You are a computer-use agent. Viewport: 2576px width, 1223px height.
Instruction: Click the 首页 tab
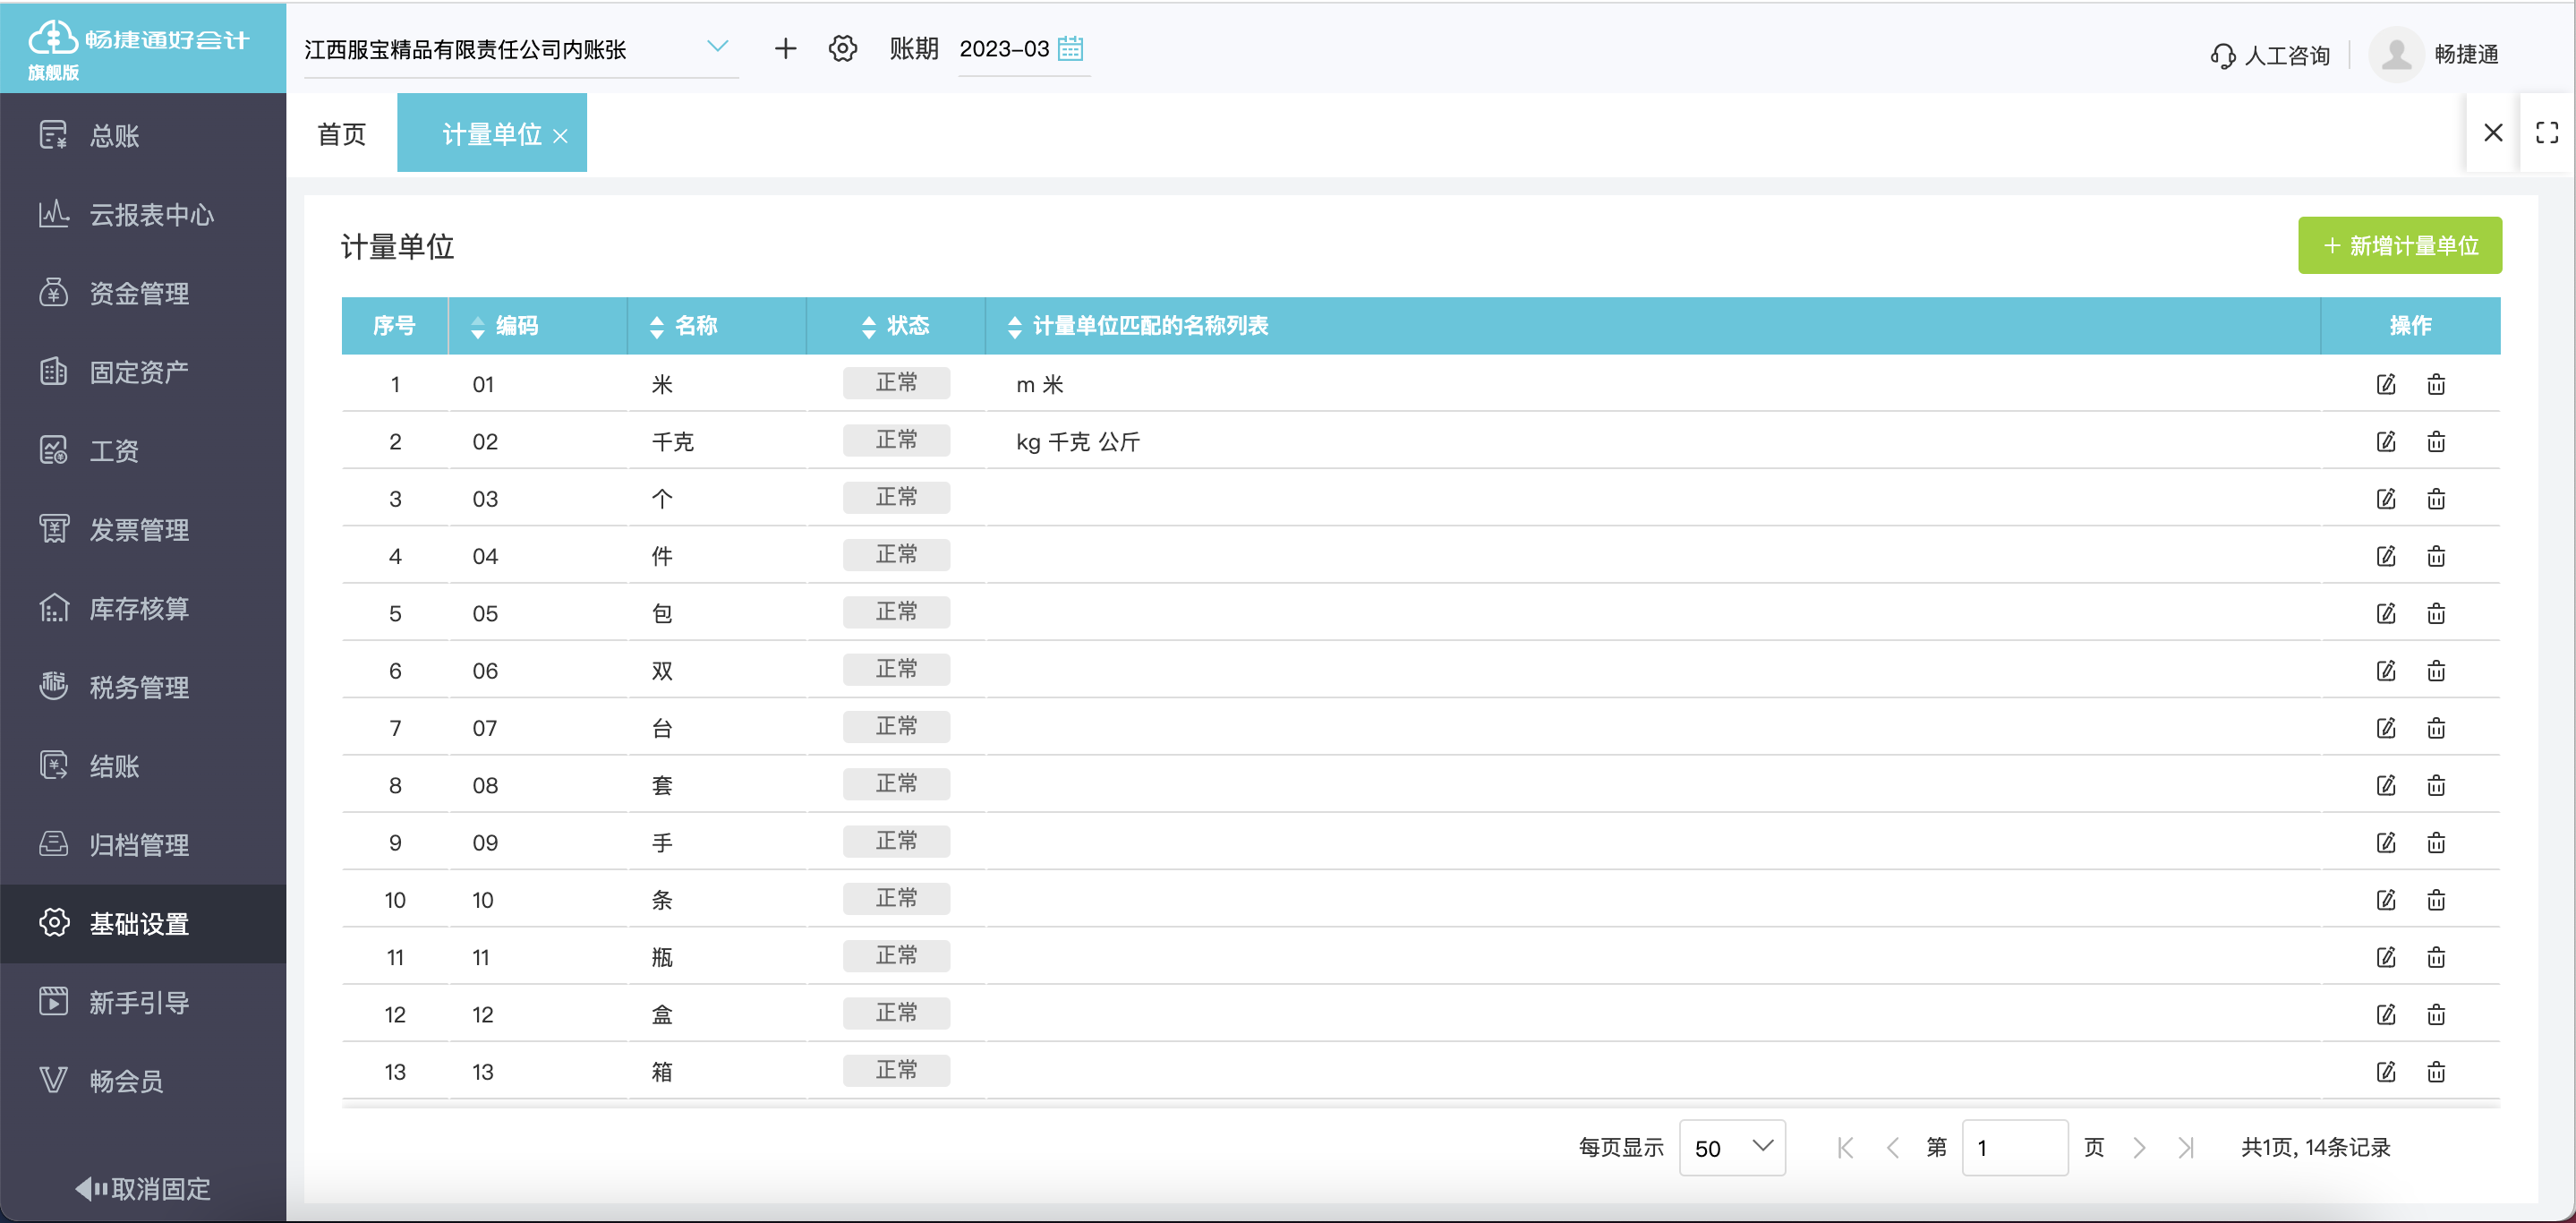point(344,135)
